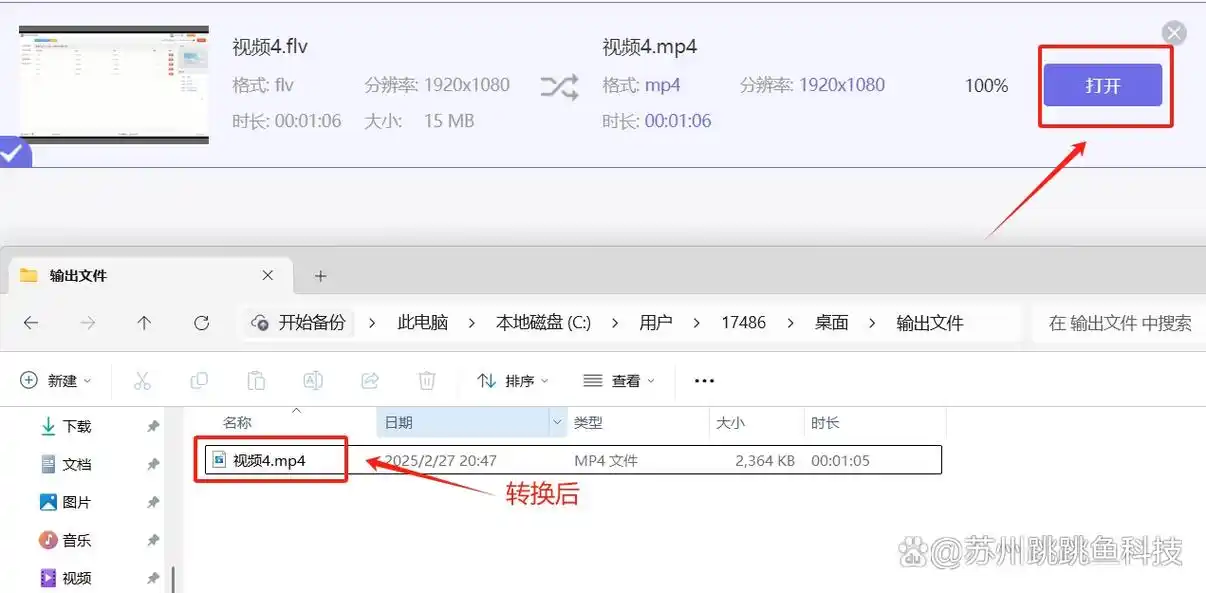Open a new Explorer tab
The height and width of the screenshot is (593, 1206).
(320, 275)
